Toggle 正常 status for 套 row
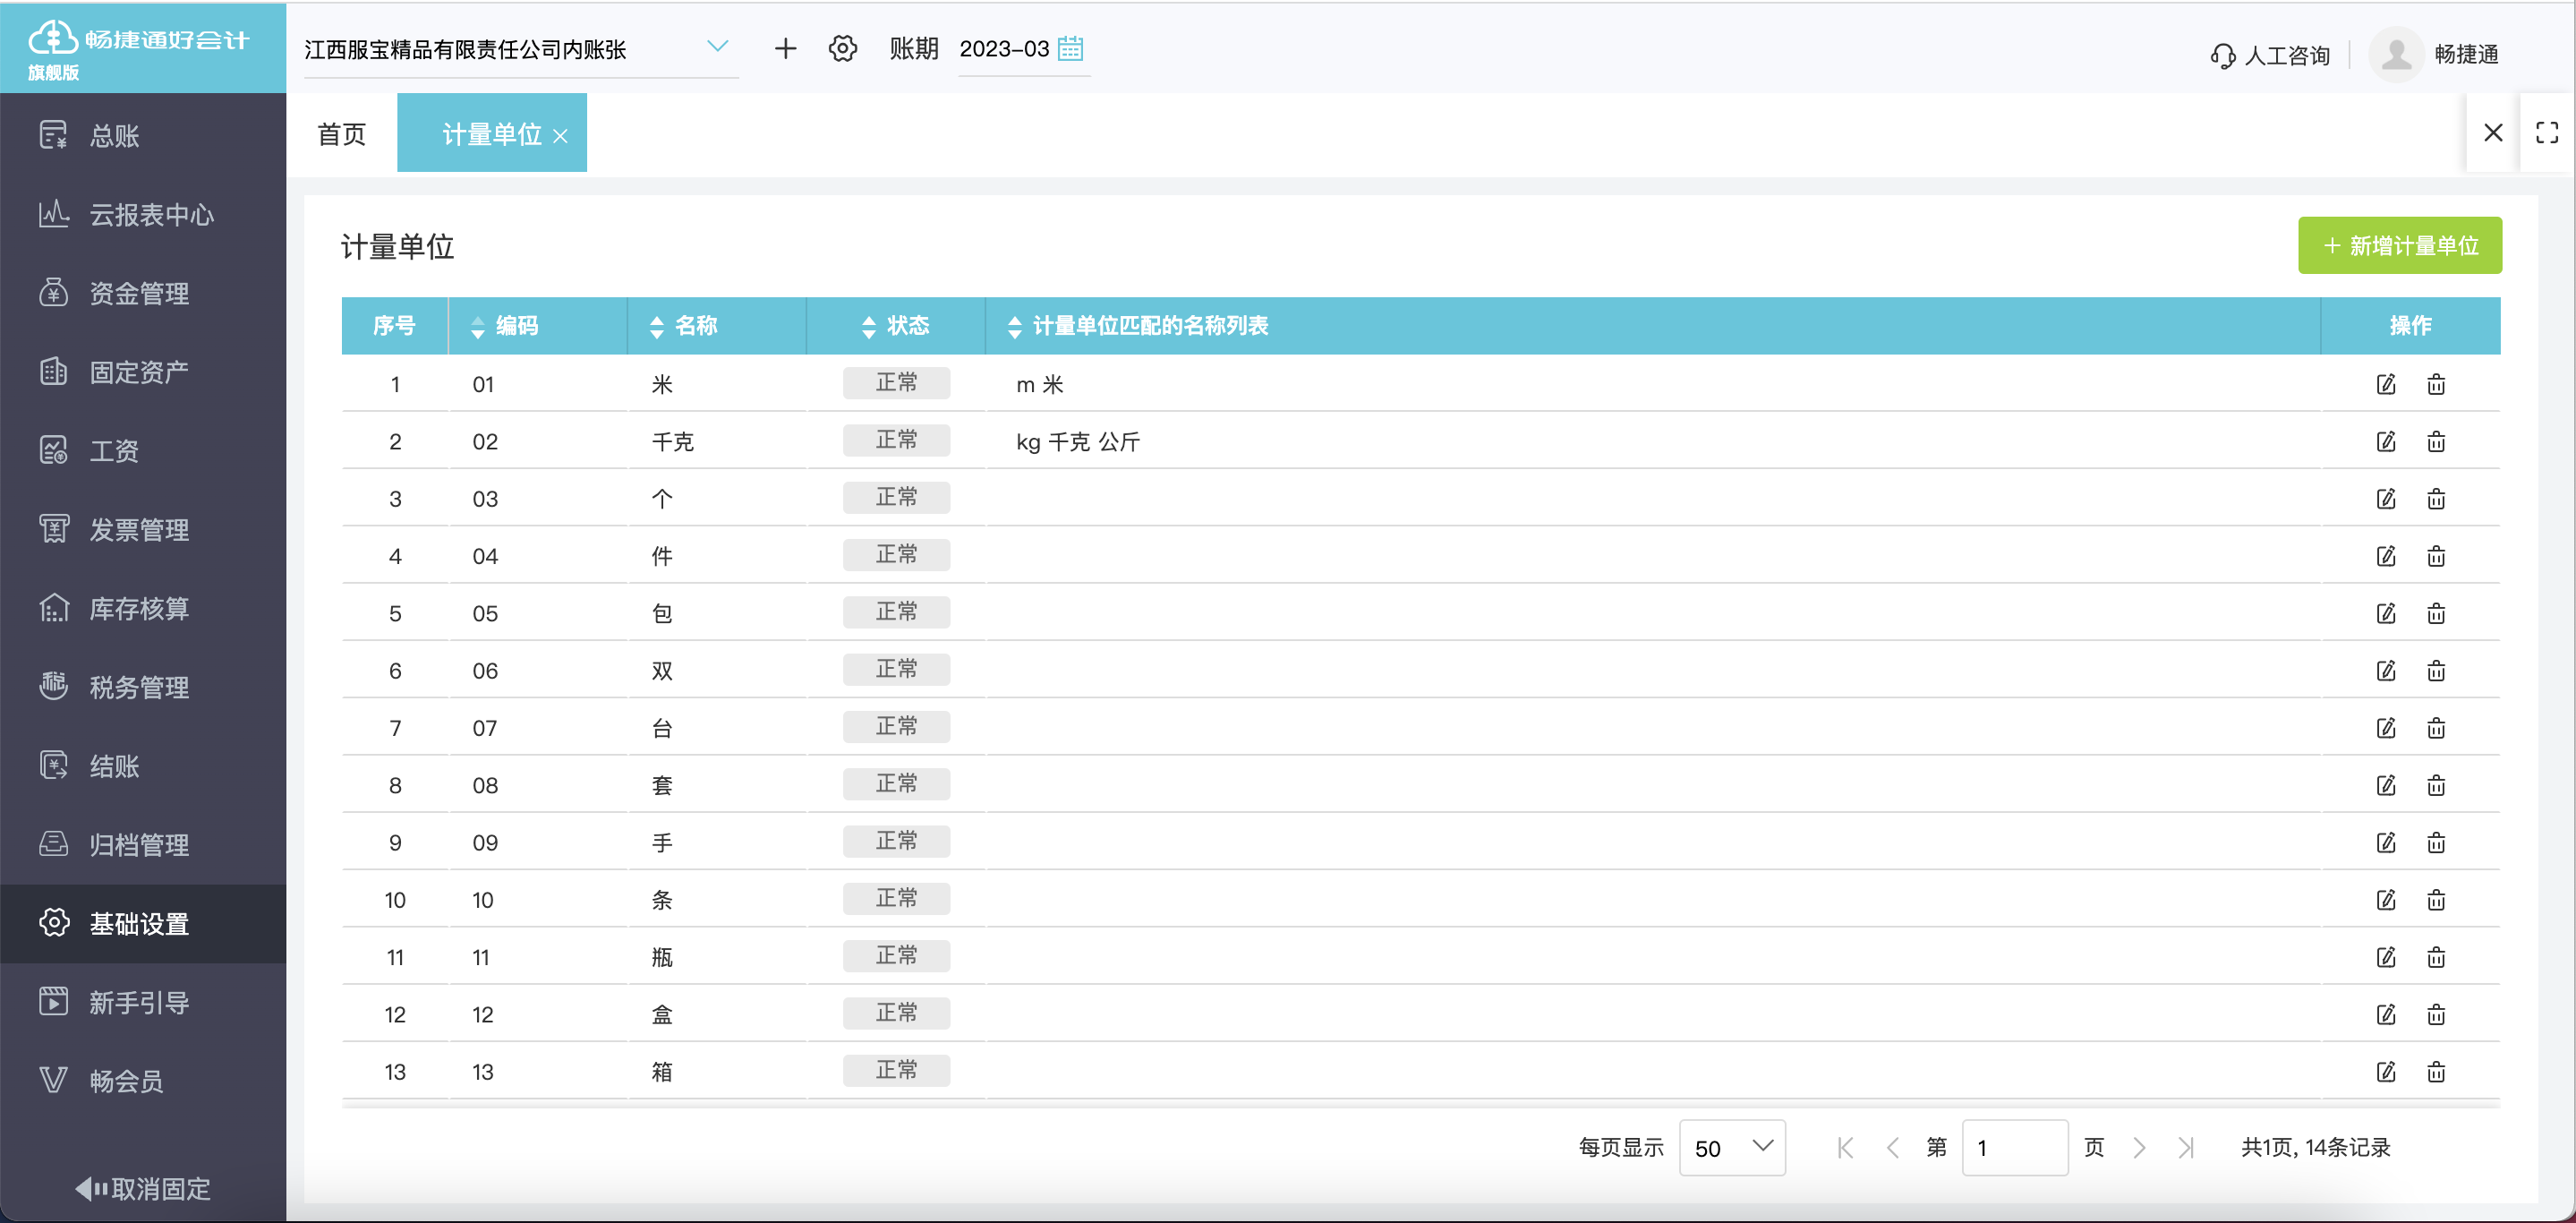The width and height of the screenshot is (2576, 1223). coord(897,784)
